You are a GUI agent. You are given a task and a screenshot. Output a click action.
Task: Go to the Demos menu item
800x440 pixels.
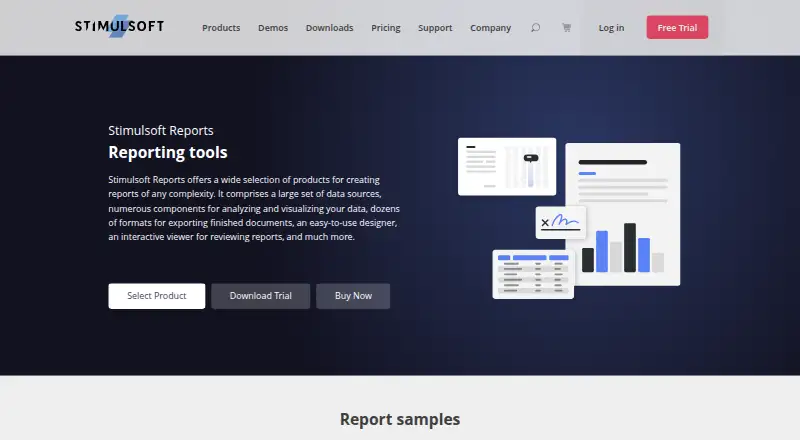pyautogui.click(x=273, y=28)
